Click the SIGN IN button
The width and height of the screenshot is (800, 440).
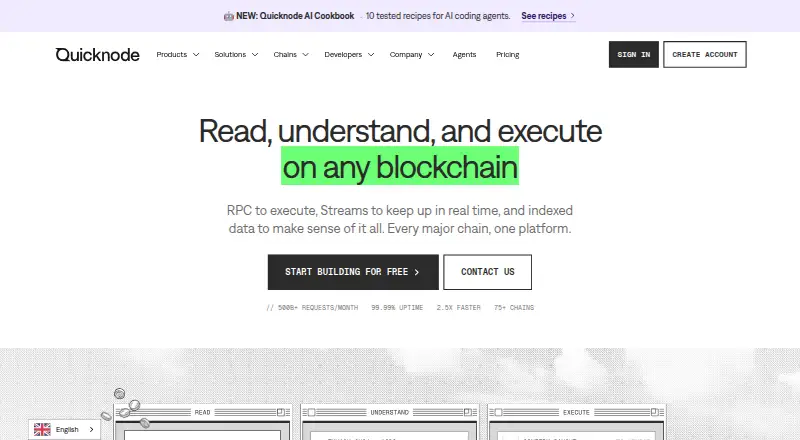(634, 55)
